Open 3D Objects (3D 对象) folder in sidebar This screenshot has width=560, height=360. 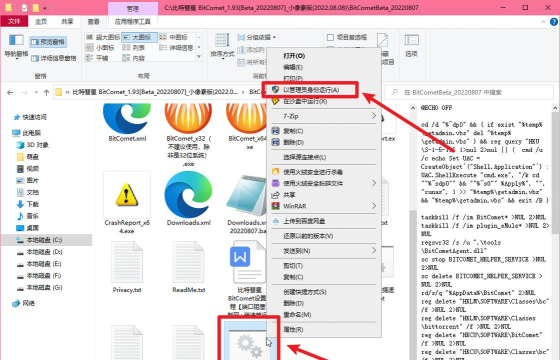coord(33,145)
